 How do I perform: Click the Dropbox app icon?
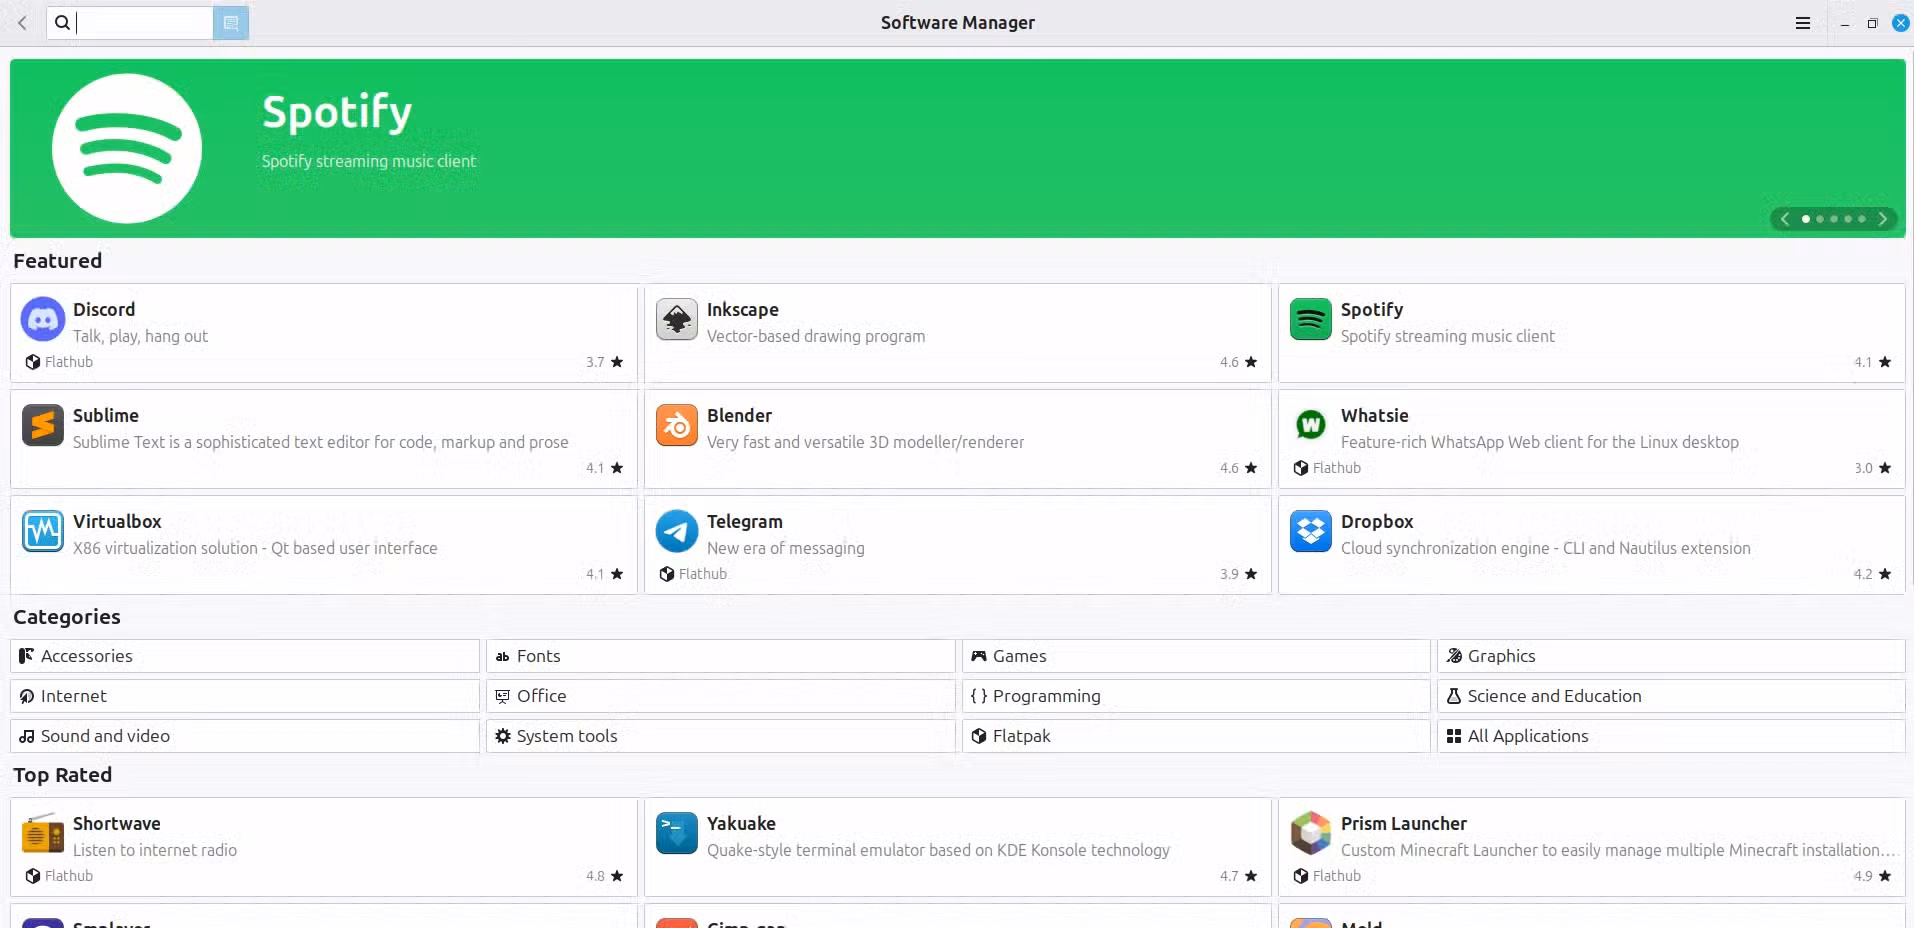pyautogui.click(x=1311, y=532)
